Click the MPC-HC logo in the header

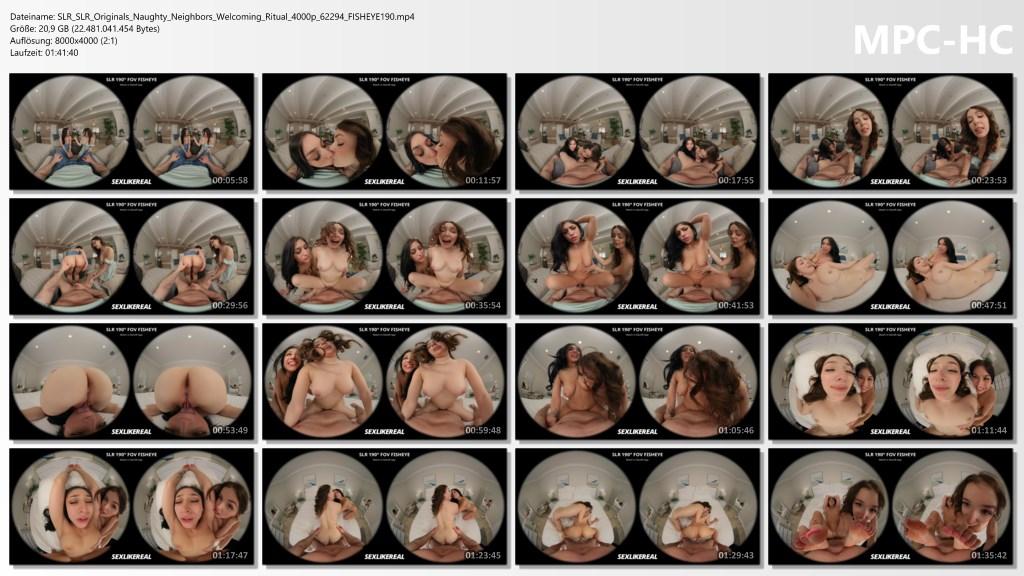pyautogui.click(x=932, y=39)
